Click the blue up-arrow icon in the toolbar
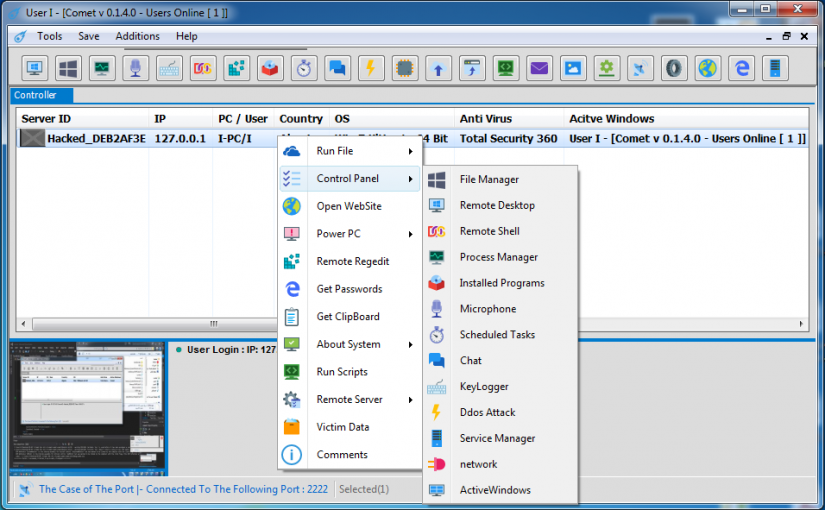Image resolution: width=825 pixels, height=510 pixels. point(438,68)
